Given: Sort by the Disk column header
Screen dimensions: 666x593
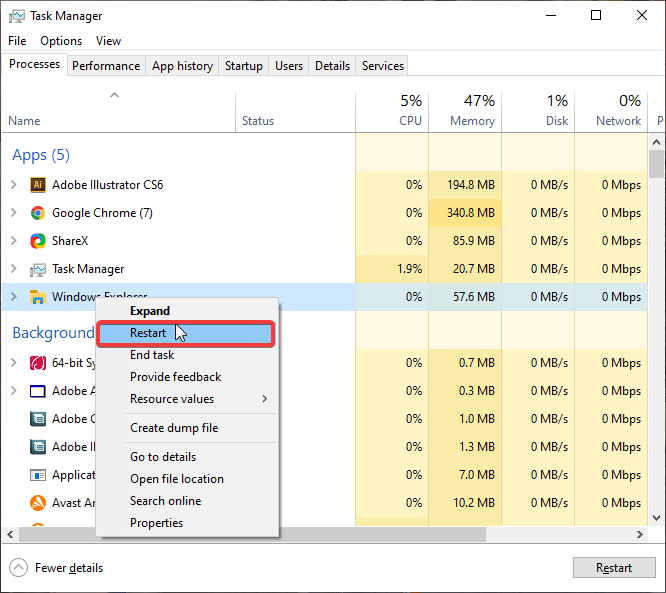Looking at the screenshot, I should (538, 111).
